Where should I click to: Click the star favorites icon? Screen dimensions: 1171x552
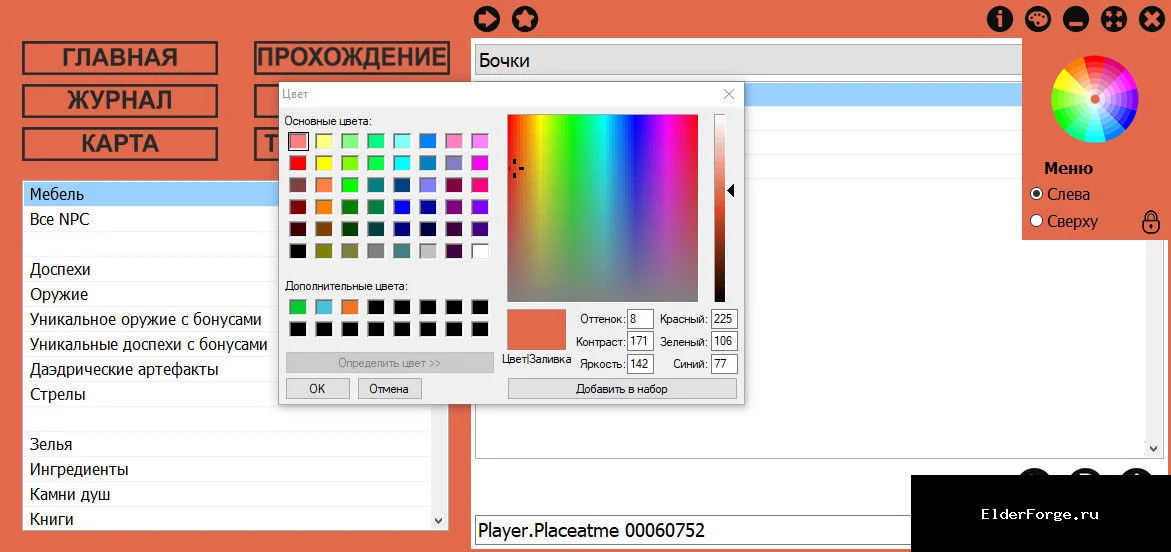525,18
